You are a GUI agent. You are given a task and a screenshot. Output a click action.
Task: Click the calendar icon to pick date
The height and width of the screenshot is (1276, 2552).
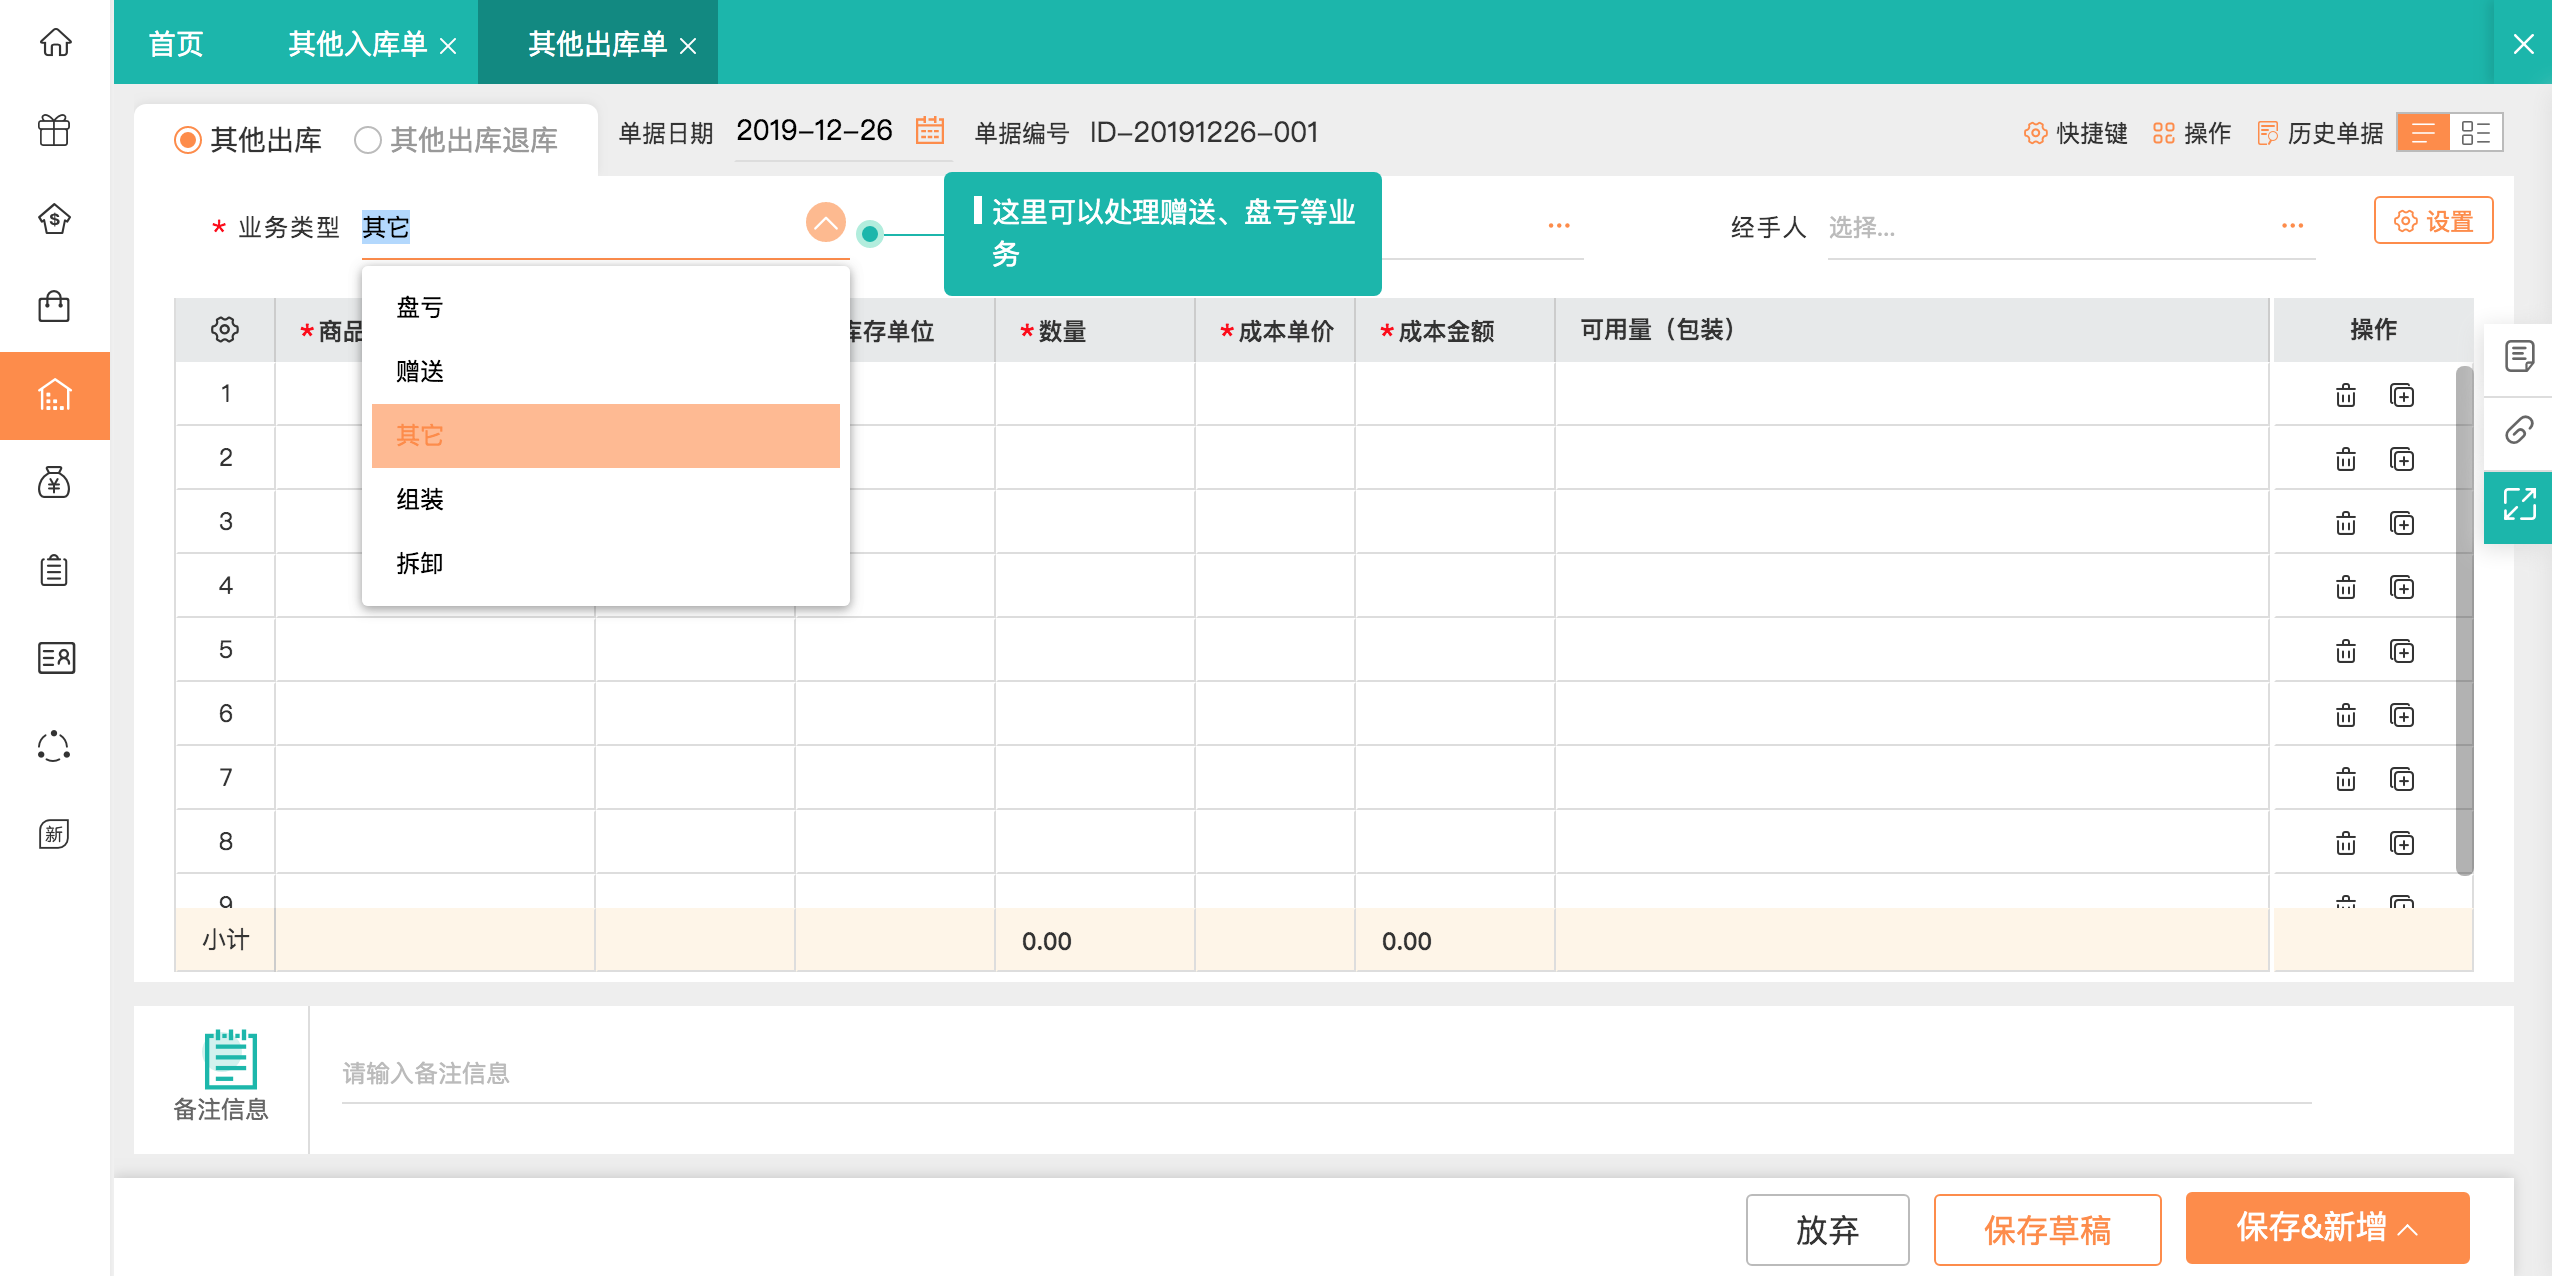click(928, 132)
